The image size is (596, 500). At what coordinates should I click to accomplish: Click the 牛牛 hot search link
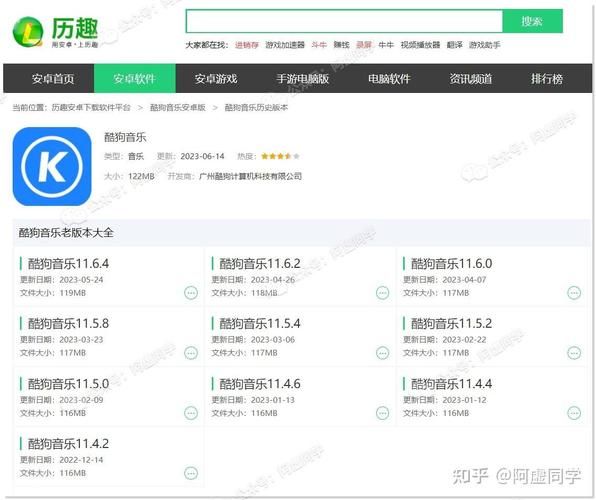coord(386,45)
